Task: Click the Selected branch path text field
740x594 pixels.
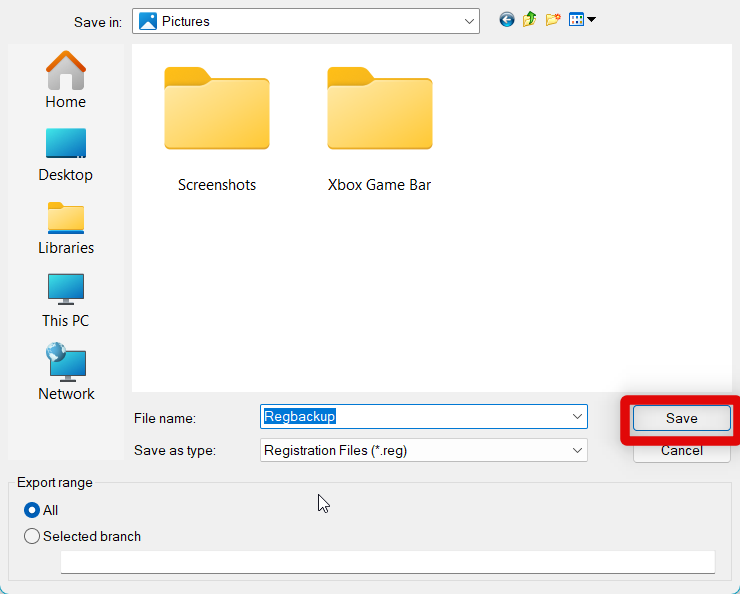Action: [x=387, y=561]
